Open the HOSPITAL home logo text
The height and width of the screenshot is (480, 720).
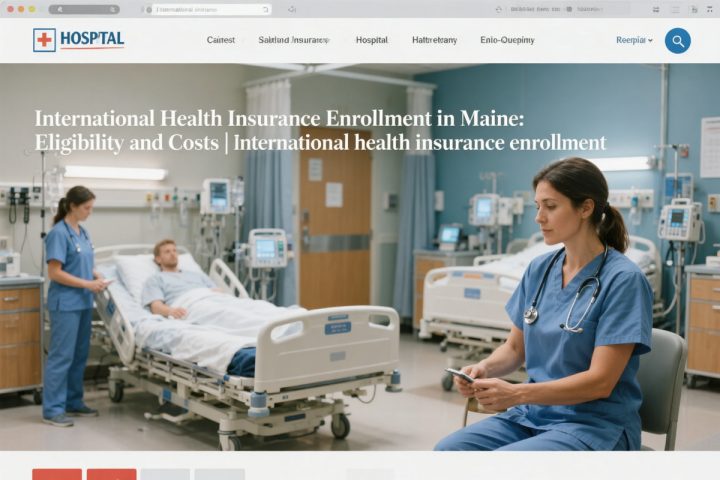pyautogui.click(x=92, y=40)
